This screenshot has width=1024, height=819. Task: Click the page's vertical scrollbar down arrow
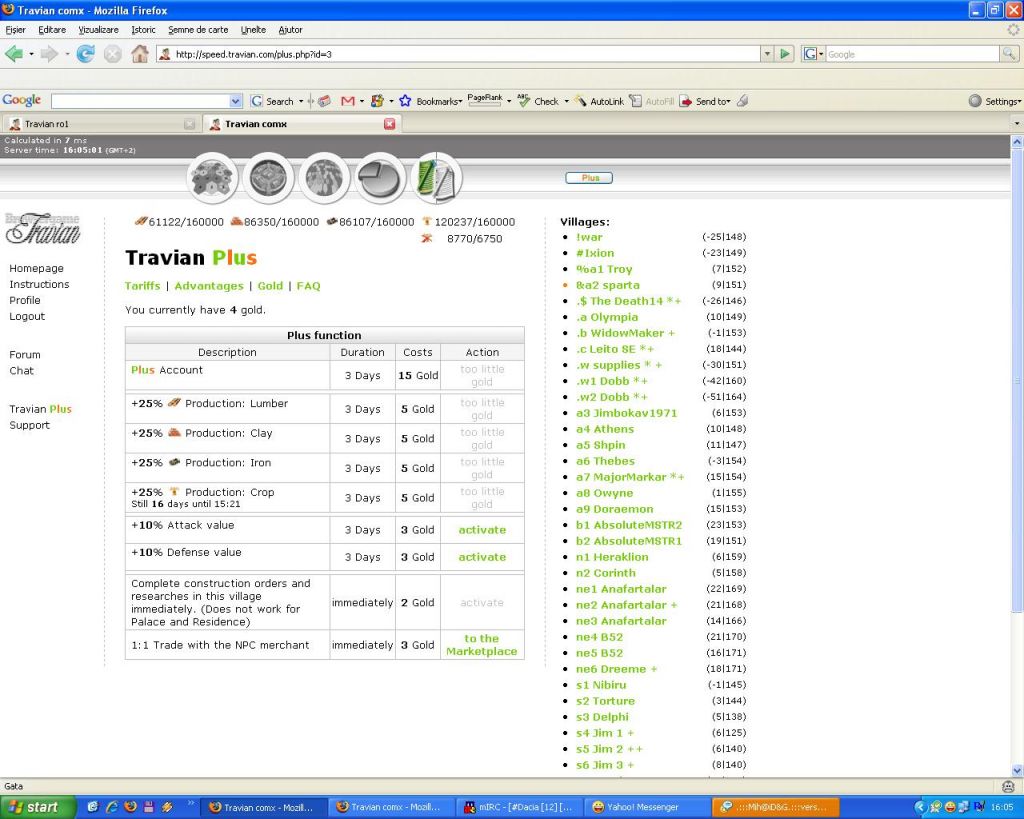tap(1017, 771)
